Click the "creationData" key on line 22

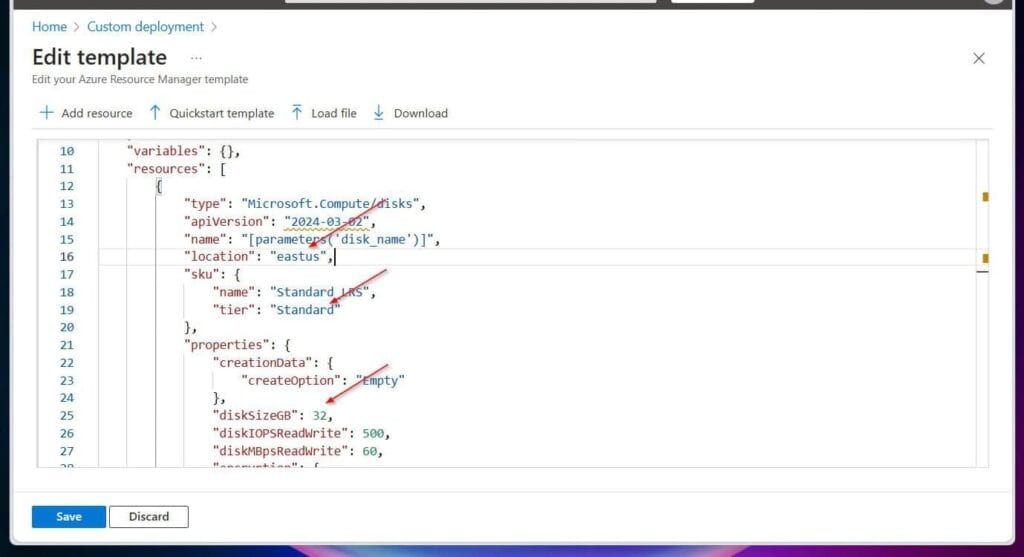click(263, 363)
